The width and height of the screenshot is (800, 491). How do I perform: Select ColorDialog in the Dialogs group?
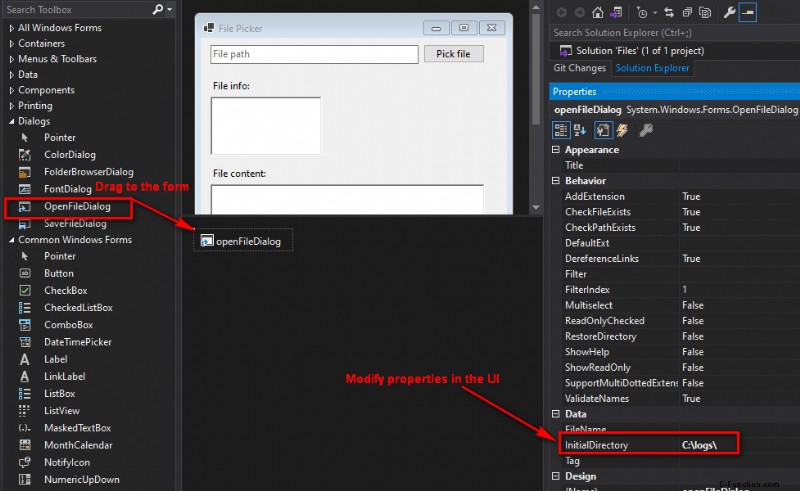coord(70,155)
